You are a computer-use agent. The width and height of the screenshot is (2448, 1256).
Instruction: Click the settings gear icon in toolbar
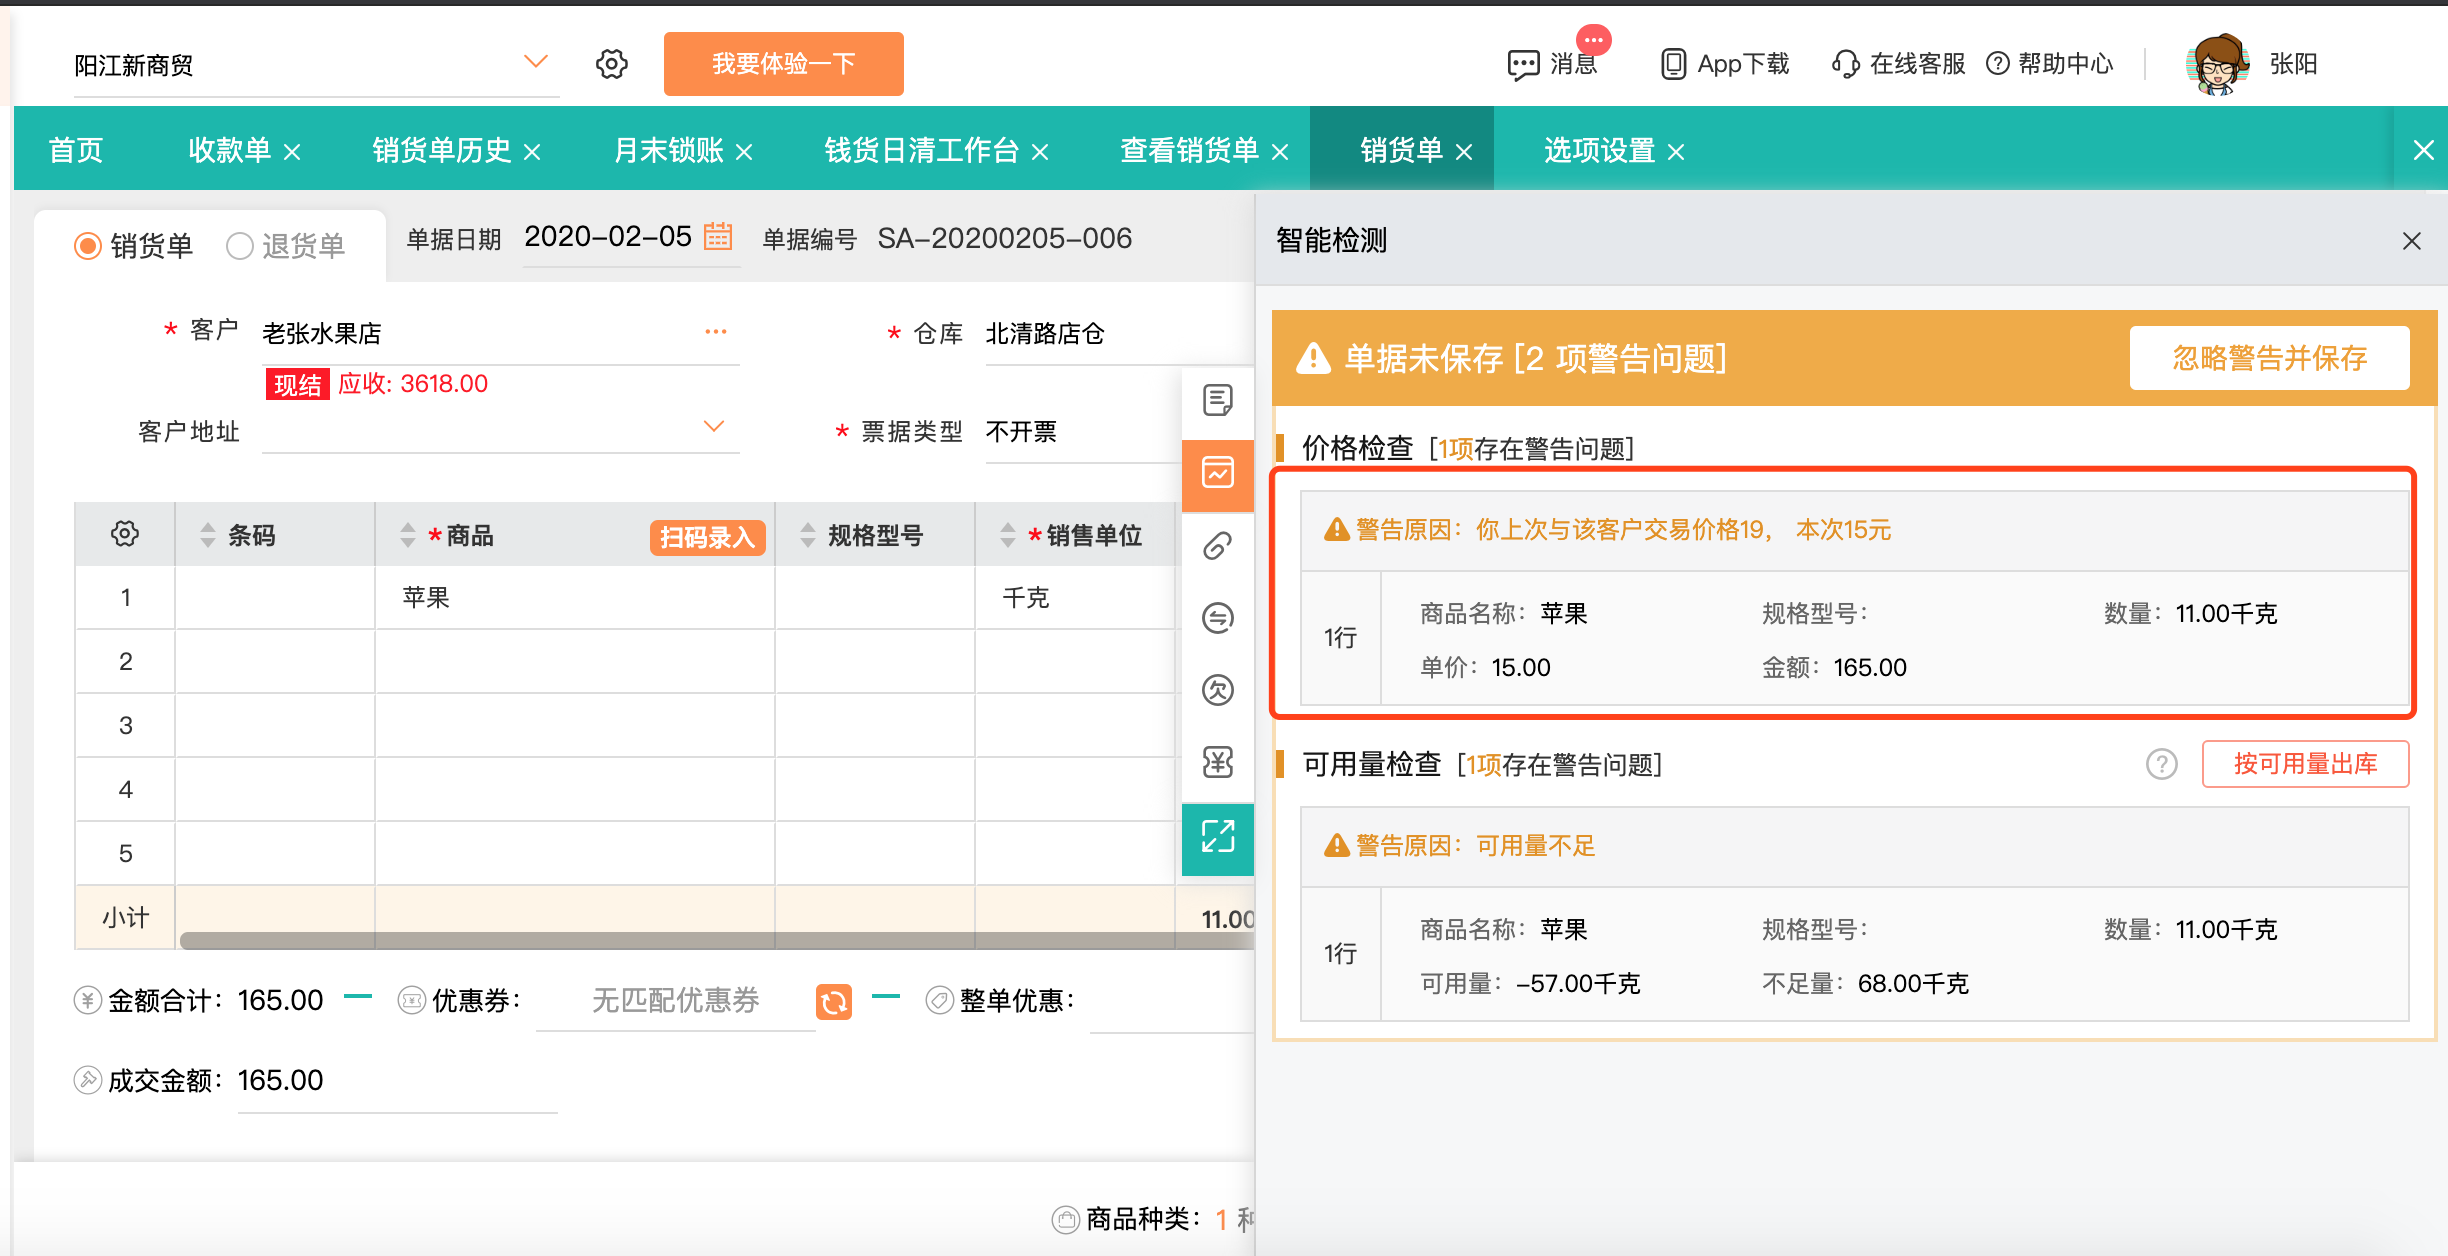point(610,64)
